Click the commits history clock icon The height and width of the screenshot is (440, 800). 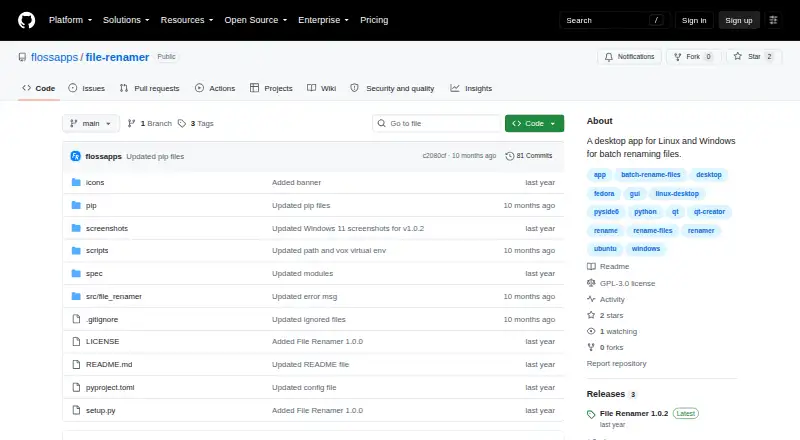510,156
